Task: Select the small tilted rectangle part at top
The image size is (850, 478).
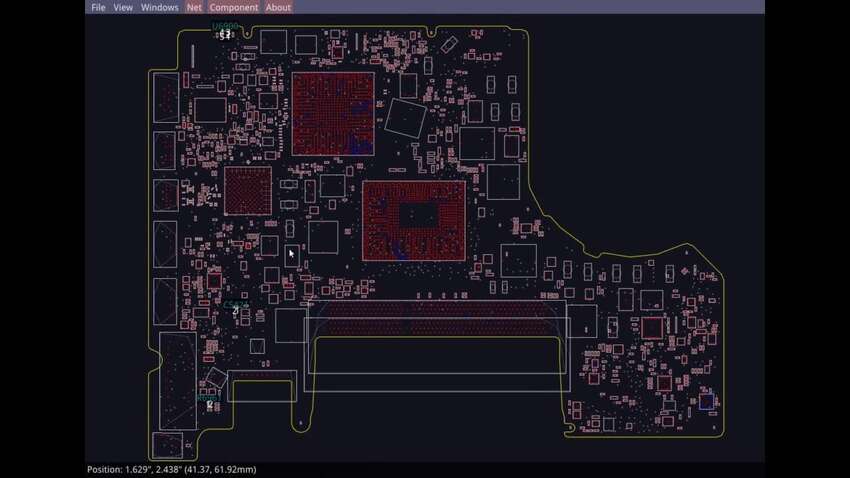Action: 449,44
